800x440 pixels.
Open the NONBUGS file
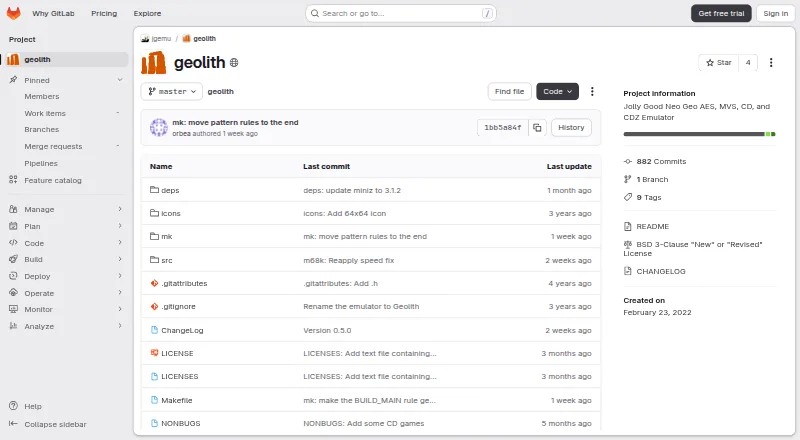181,423
